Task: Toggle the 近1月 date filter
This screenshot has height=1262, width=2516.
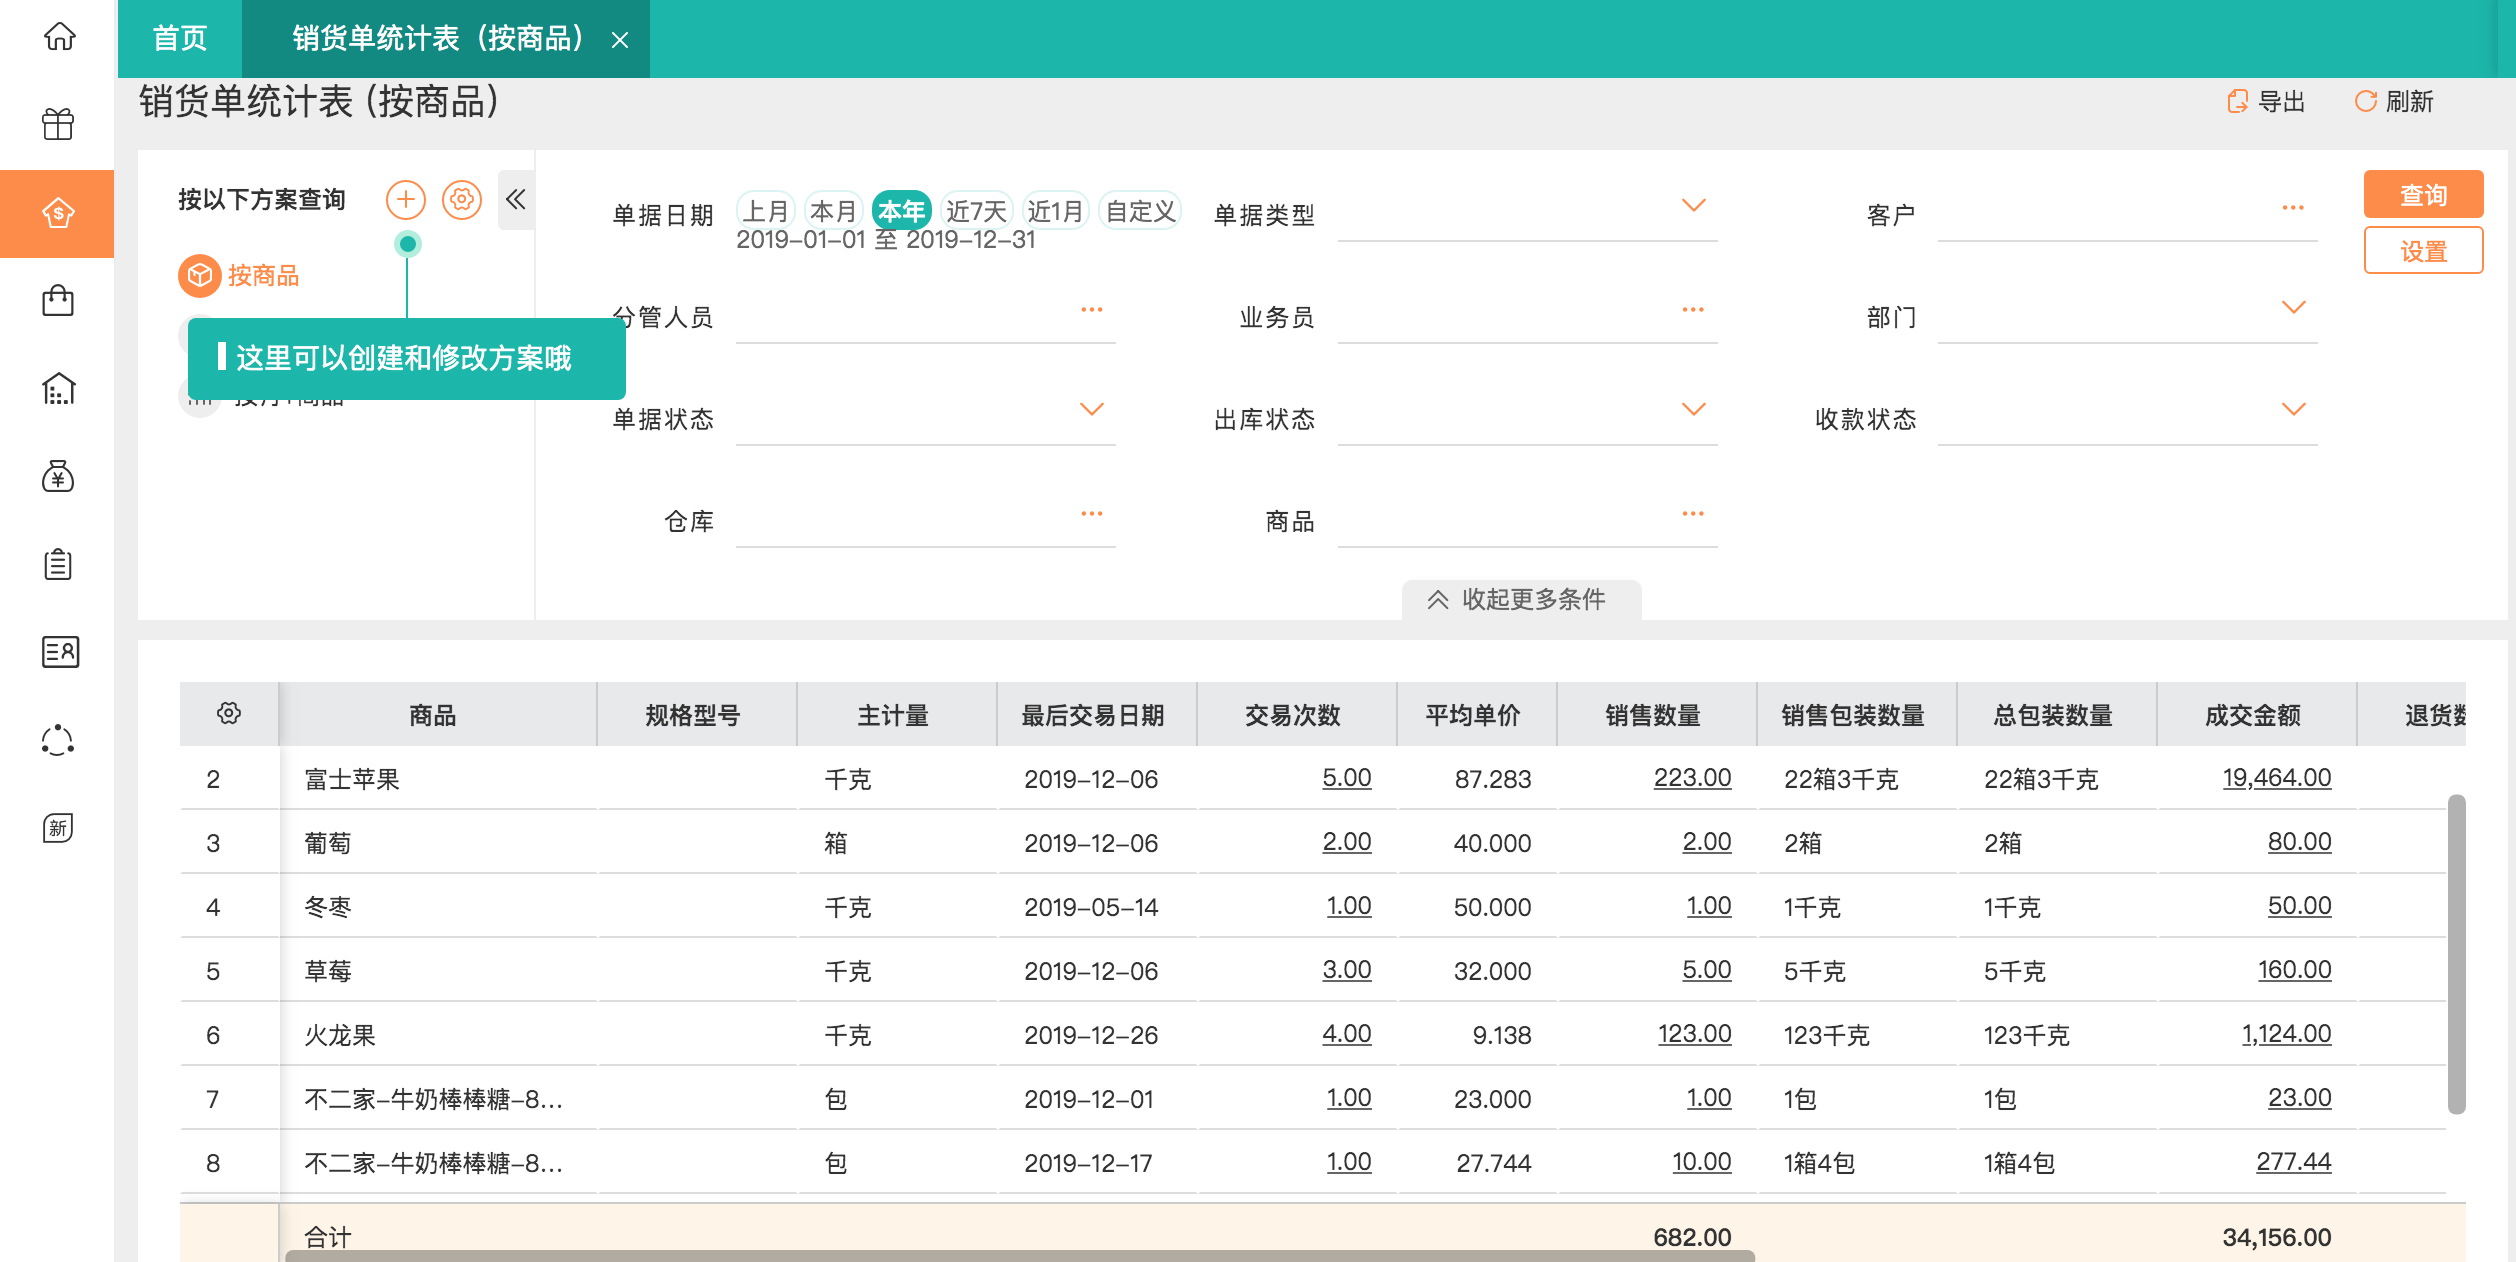Action: coord(1057,211)
